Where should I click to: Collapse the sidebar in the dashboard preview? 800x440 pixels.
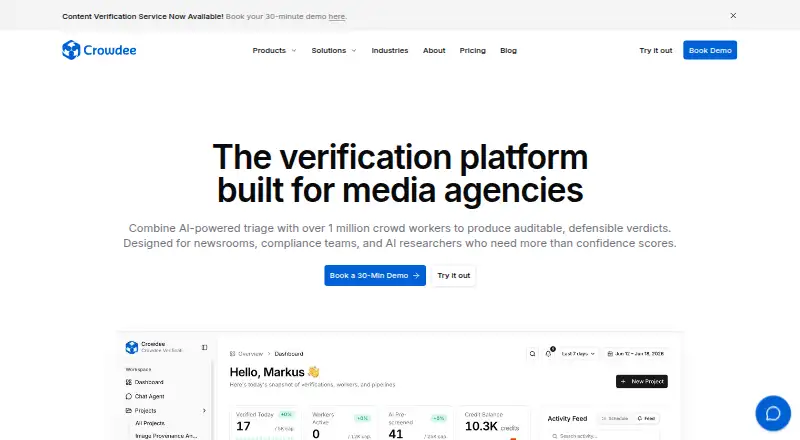(205, 348)
